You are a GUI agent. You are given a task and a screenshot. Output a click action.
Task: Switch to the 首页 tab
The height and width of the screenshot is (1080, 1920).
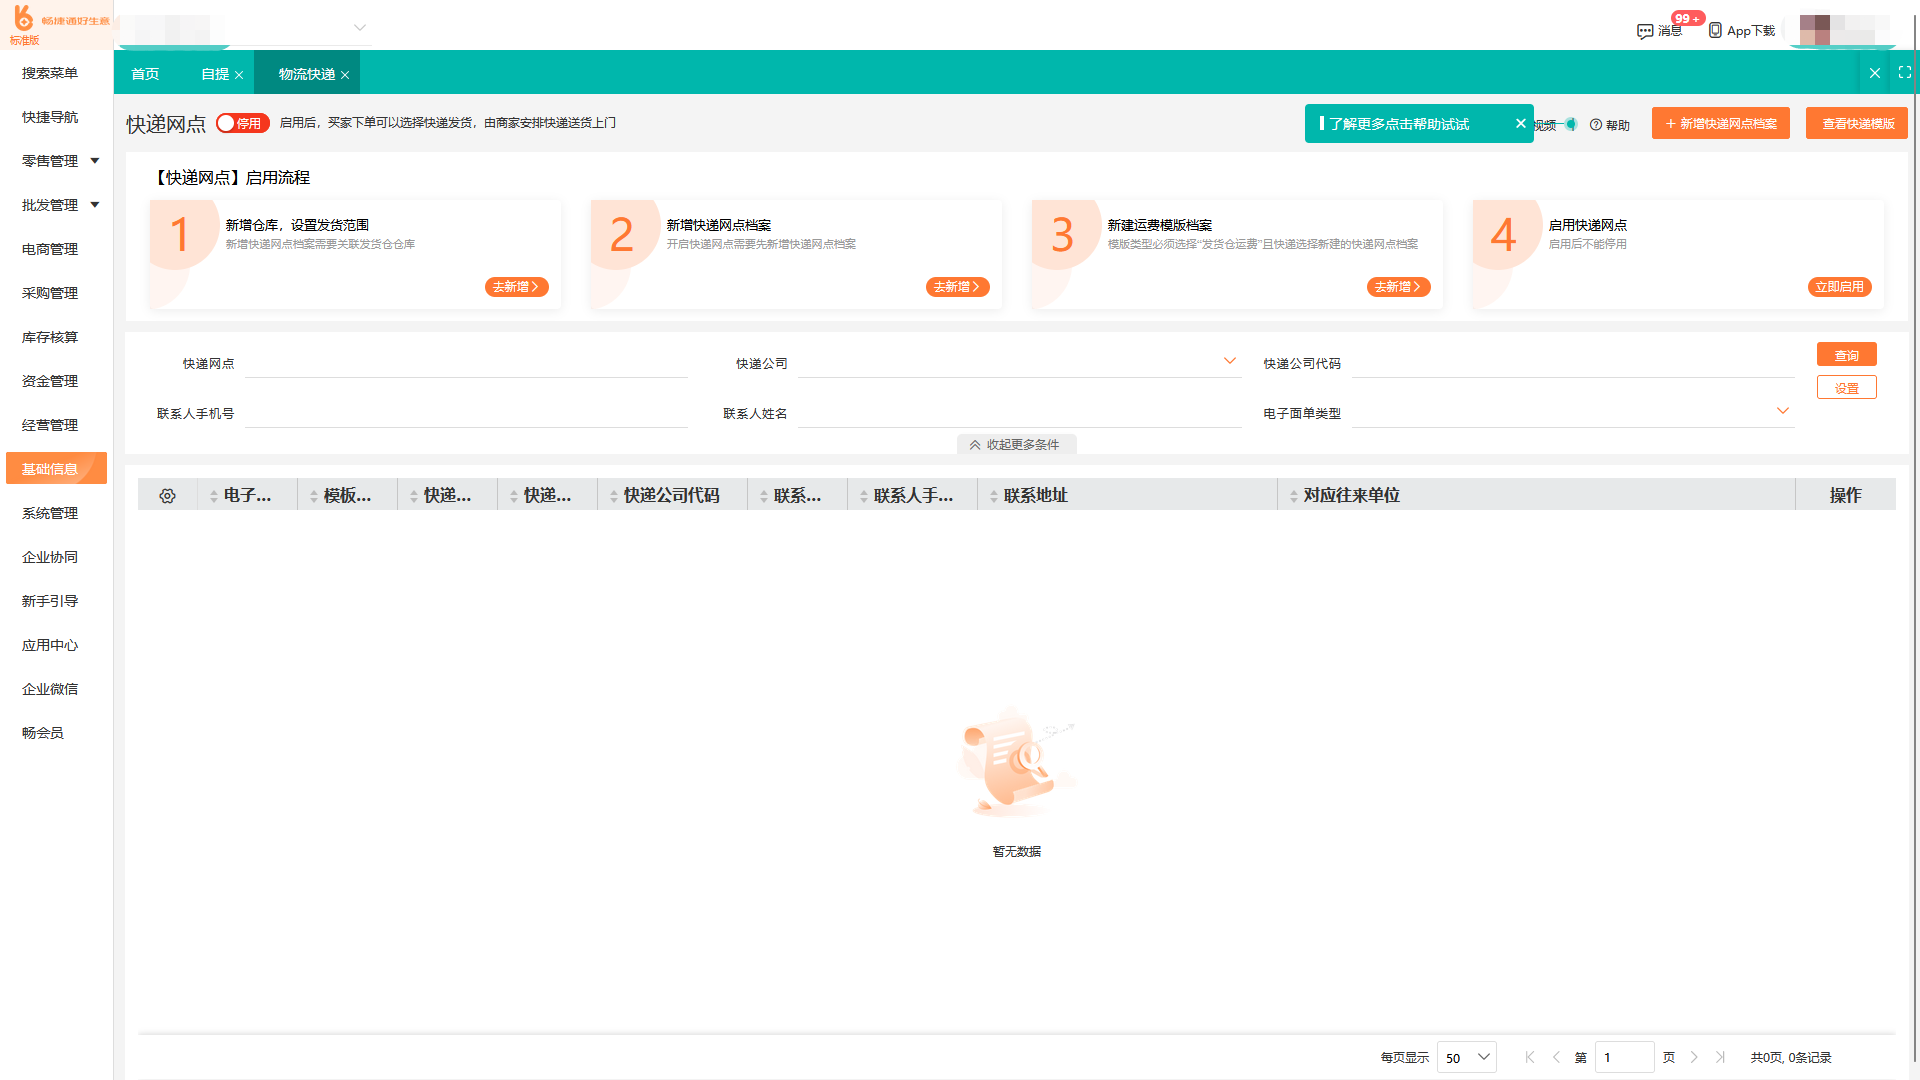(x=144, y=74)
